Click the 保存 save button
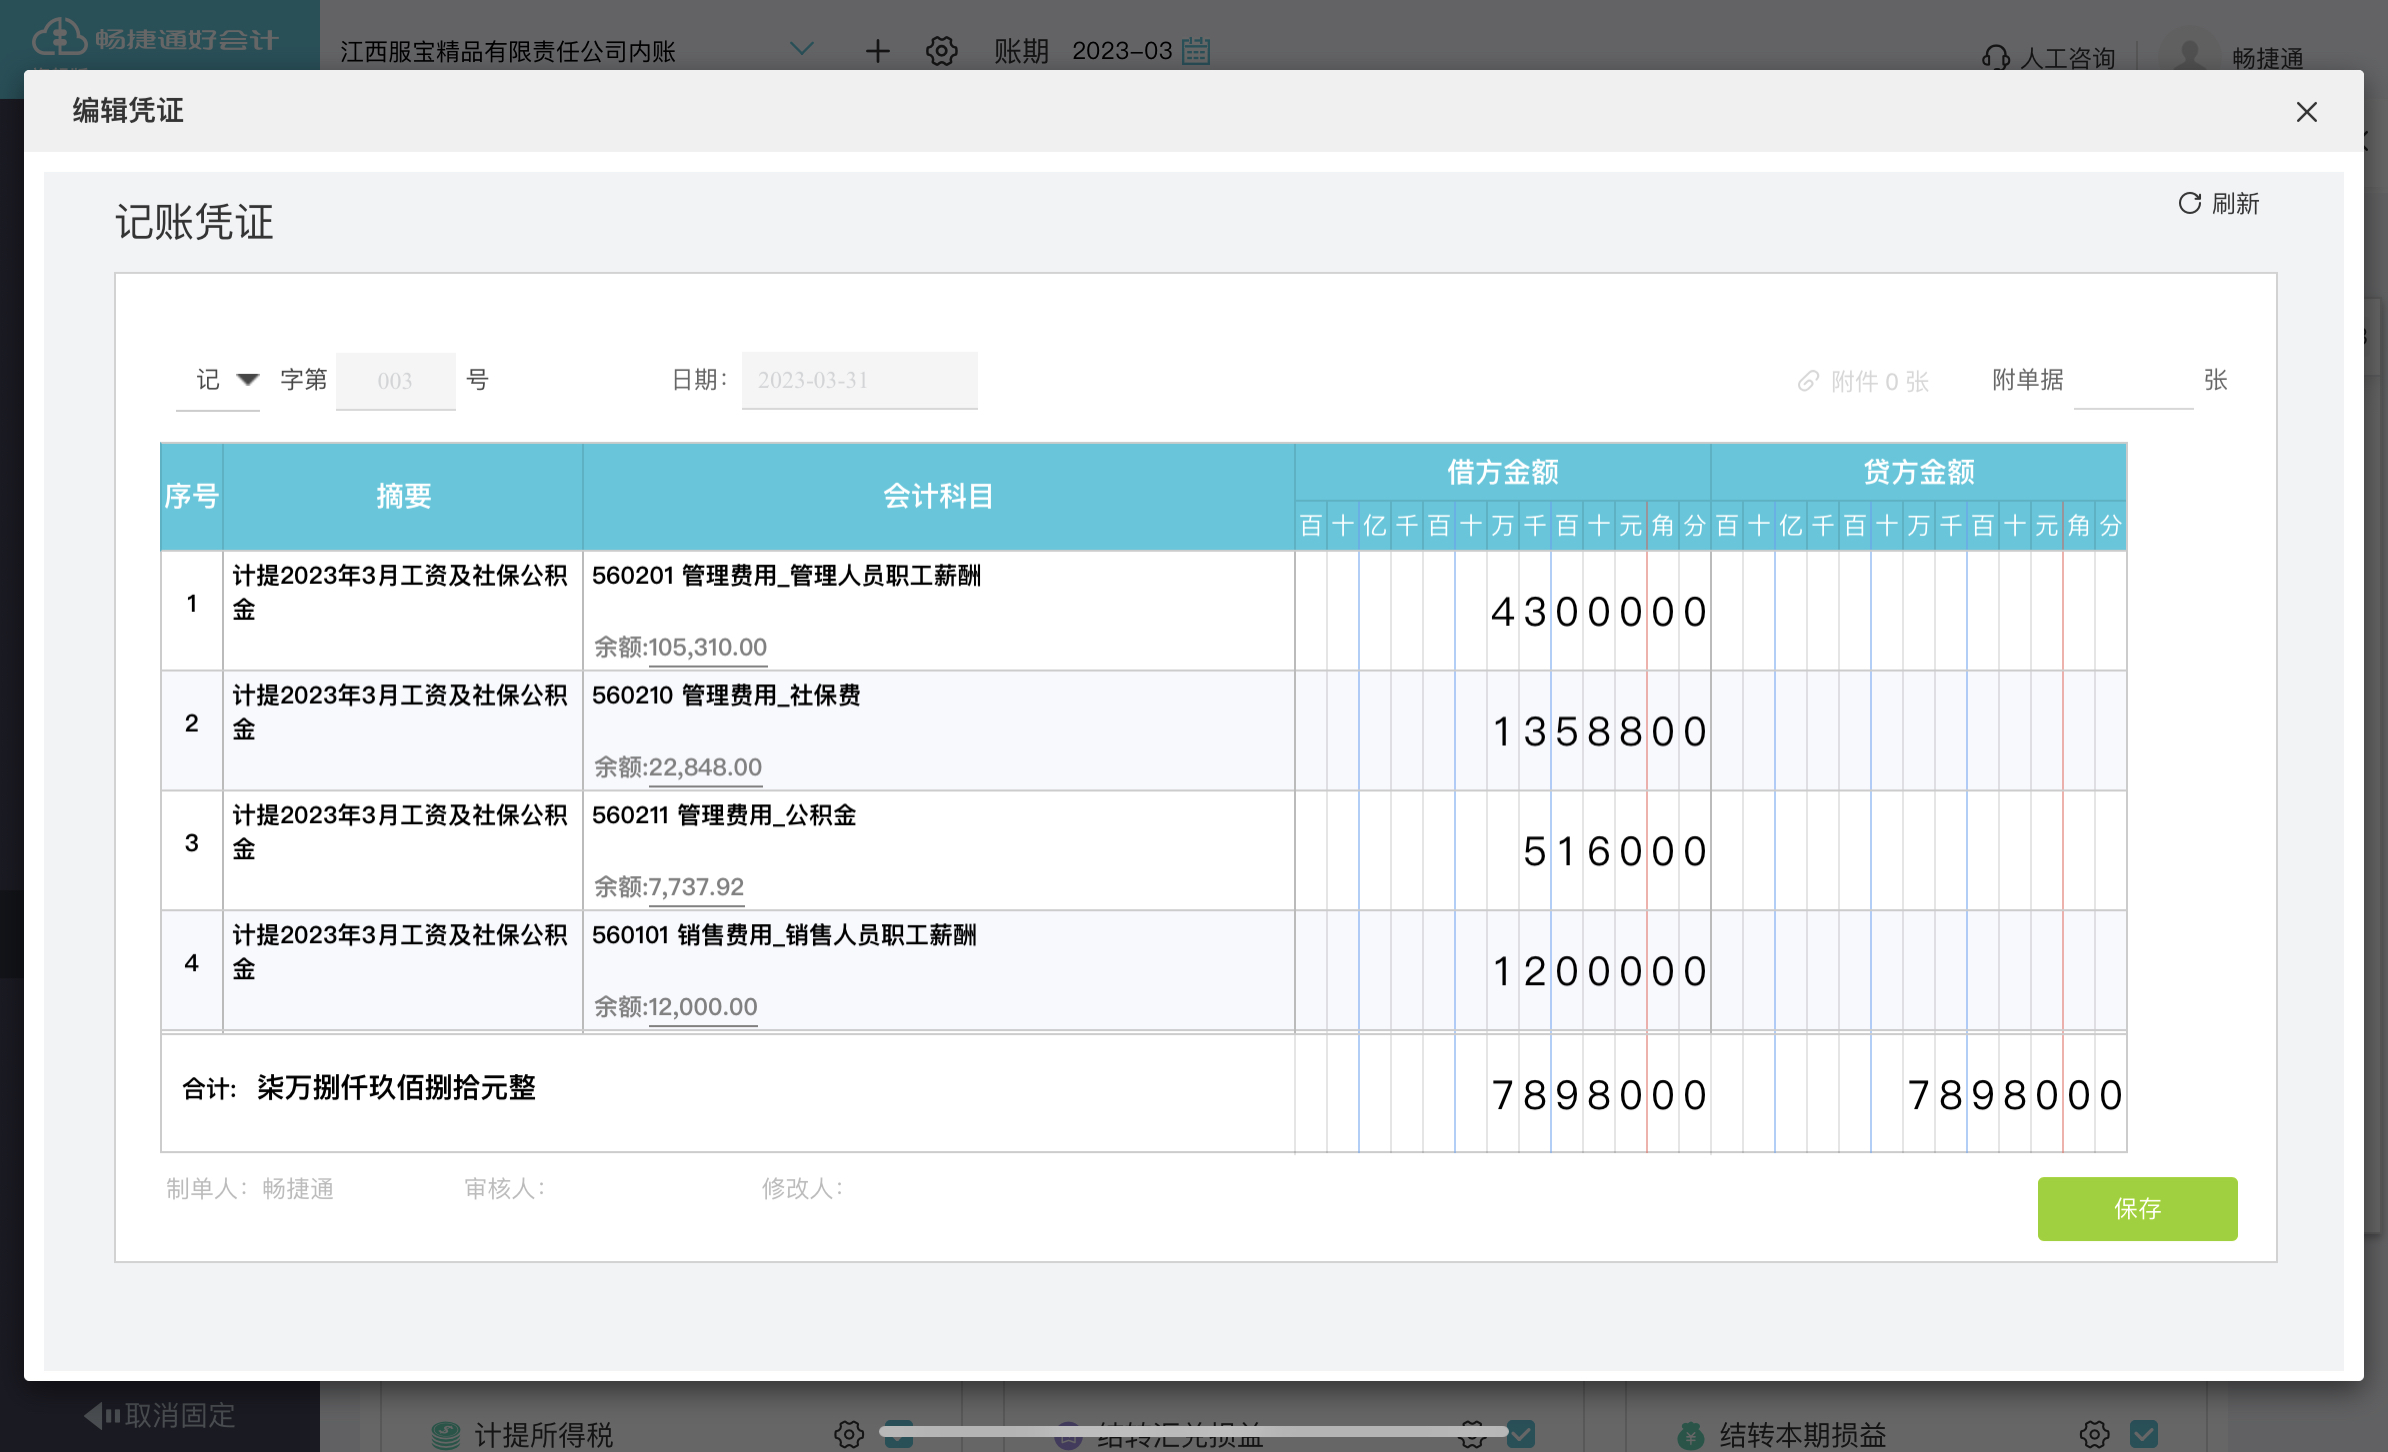2388x1452 pixels. (2137, 1206)
